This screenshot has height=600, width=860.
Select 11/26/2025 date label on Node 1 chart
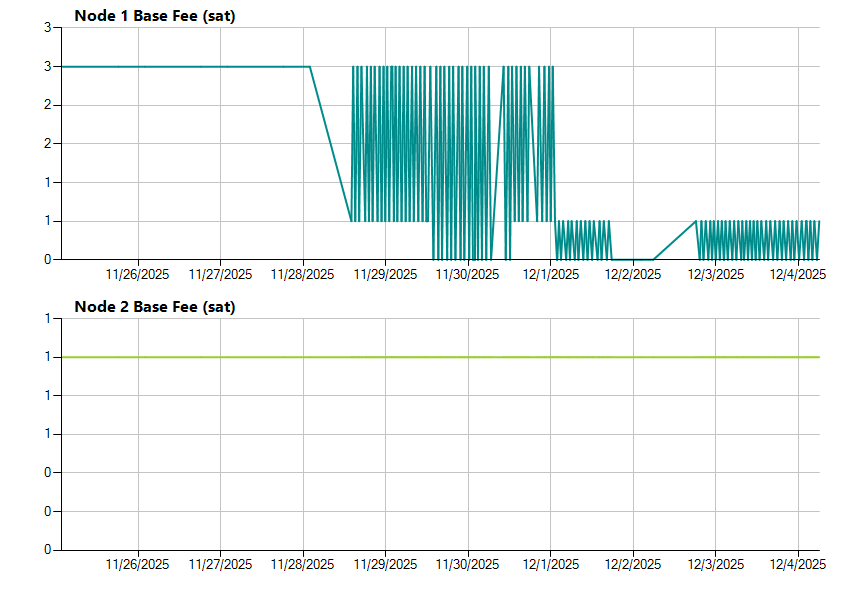(138, 274)
